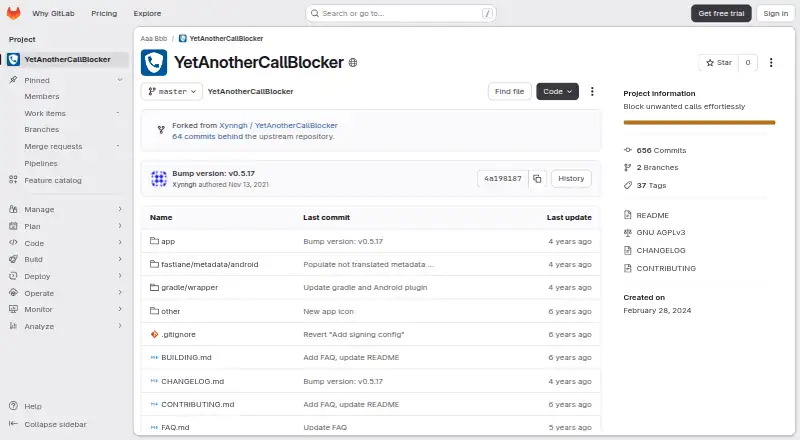Expand the Analyze menu chevron
800x440 pixels.
[x=120, y=326]
